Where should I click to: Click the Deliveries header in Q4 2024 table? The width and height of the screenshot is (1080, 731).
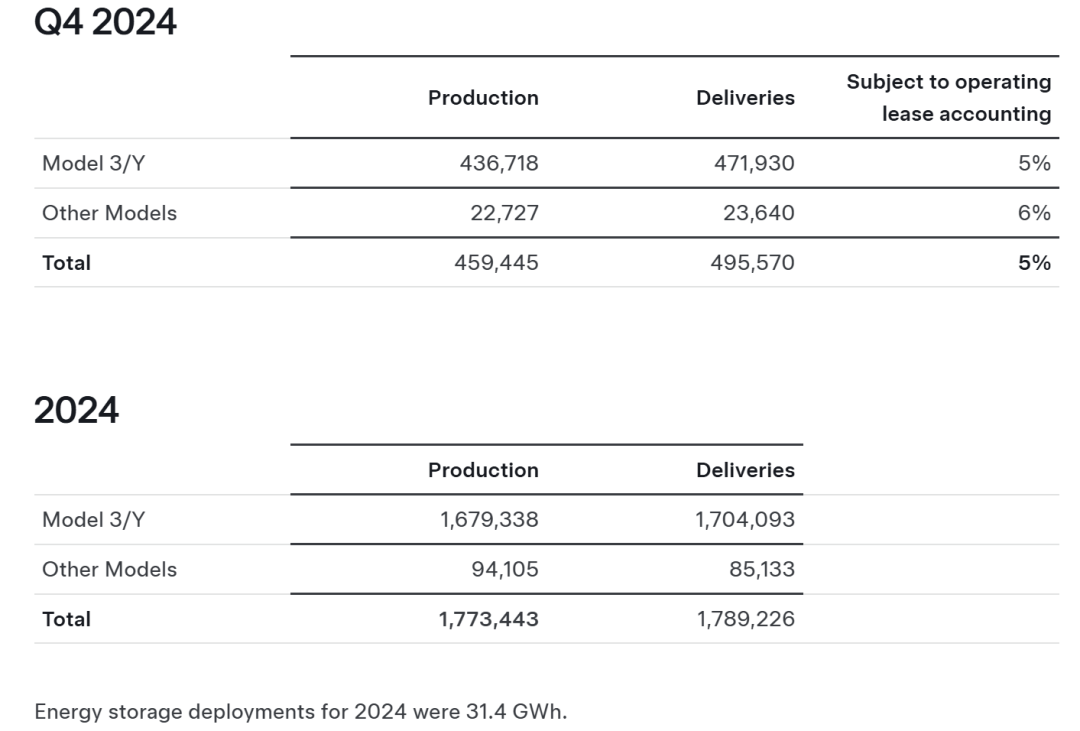pos(745,98)
